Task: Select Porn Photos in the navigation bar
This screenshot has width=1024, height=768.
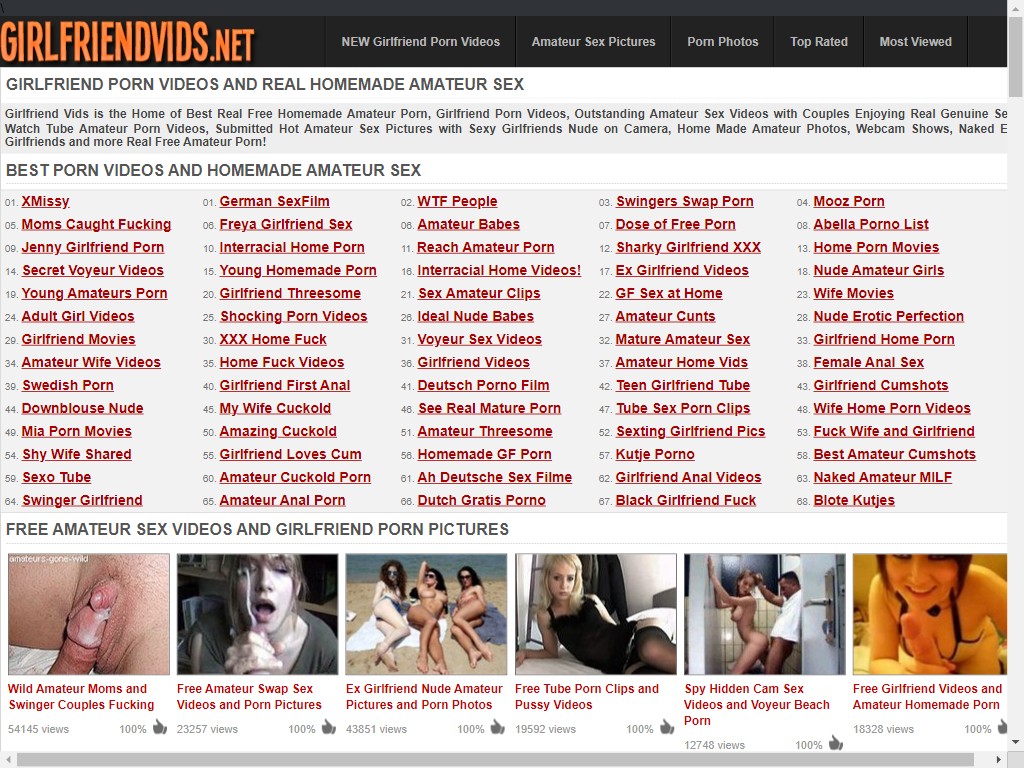Action: 722,42
